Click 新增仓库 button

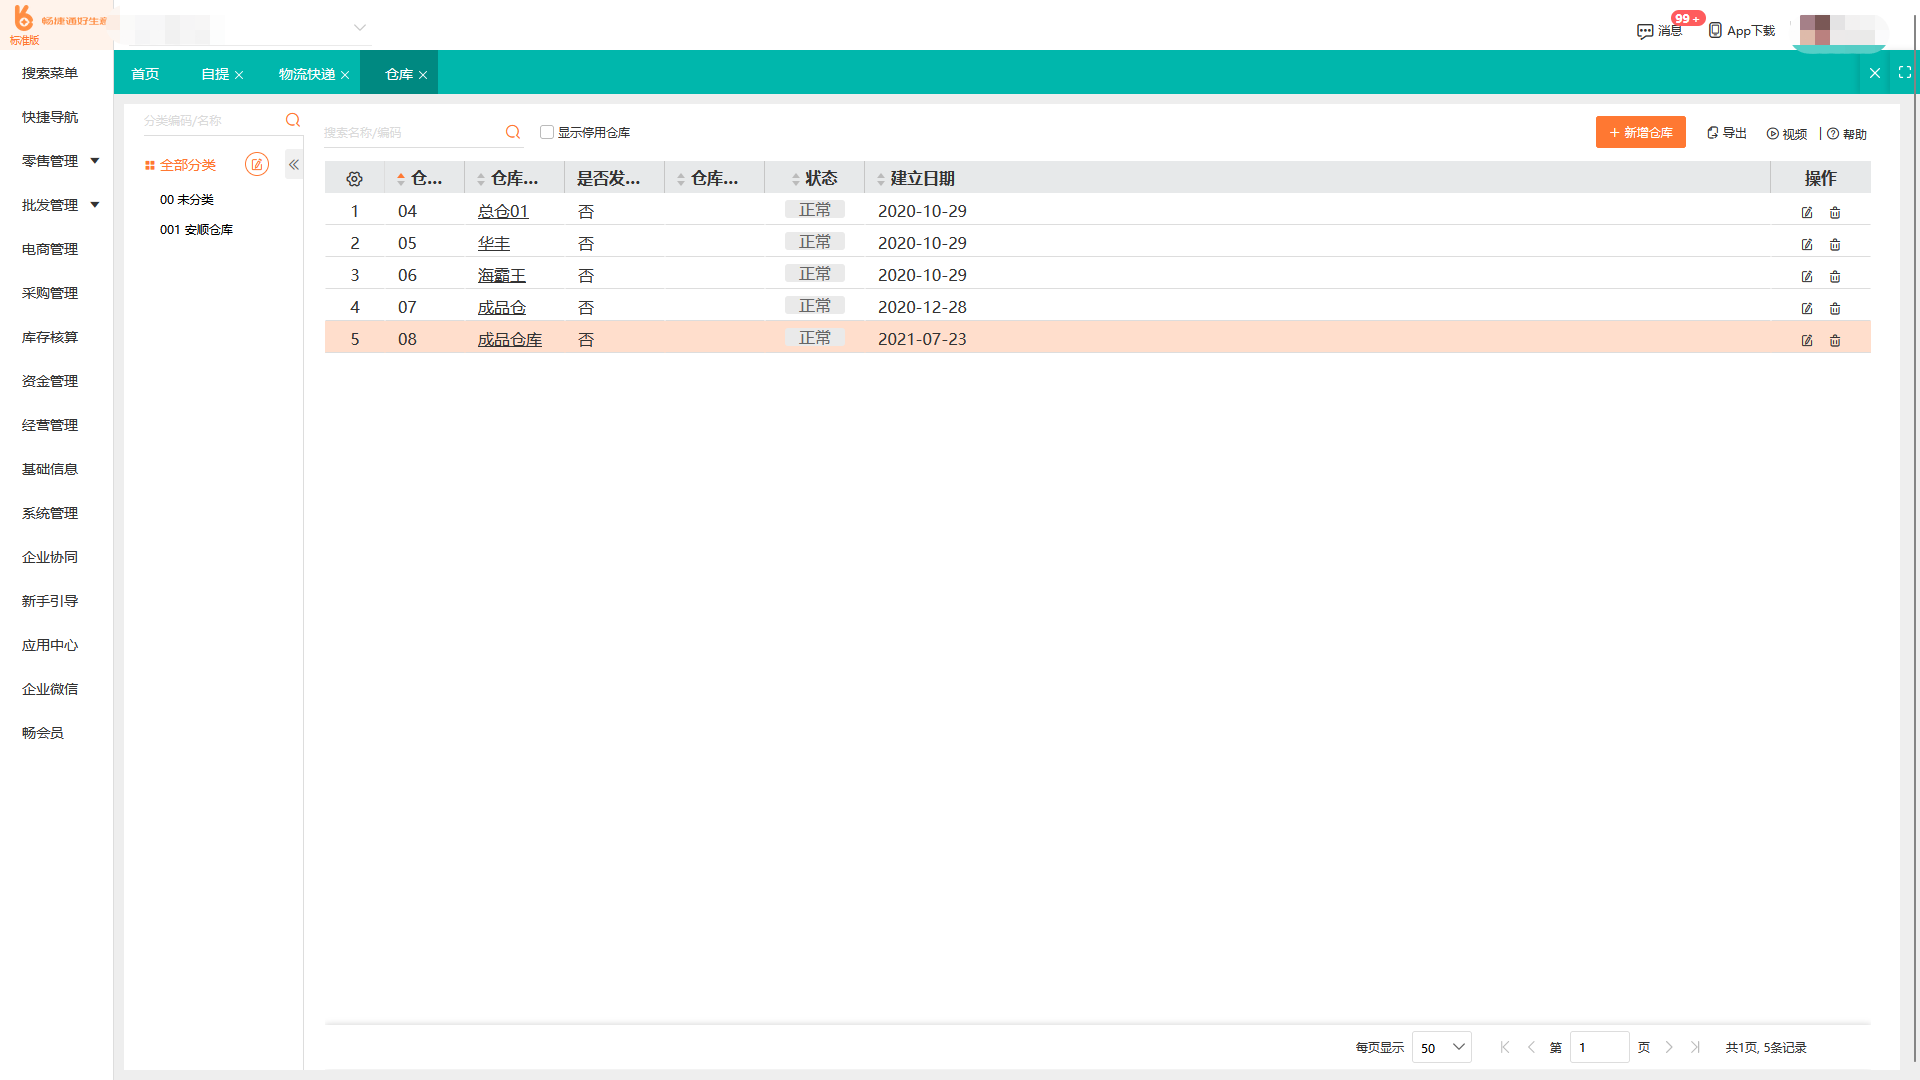tap(1639, 131)
